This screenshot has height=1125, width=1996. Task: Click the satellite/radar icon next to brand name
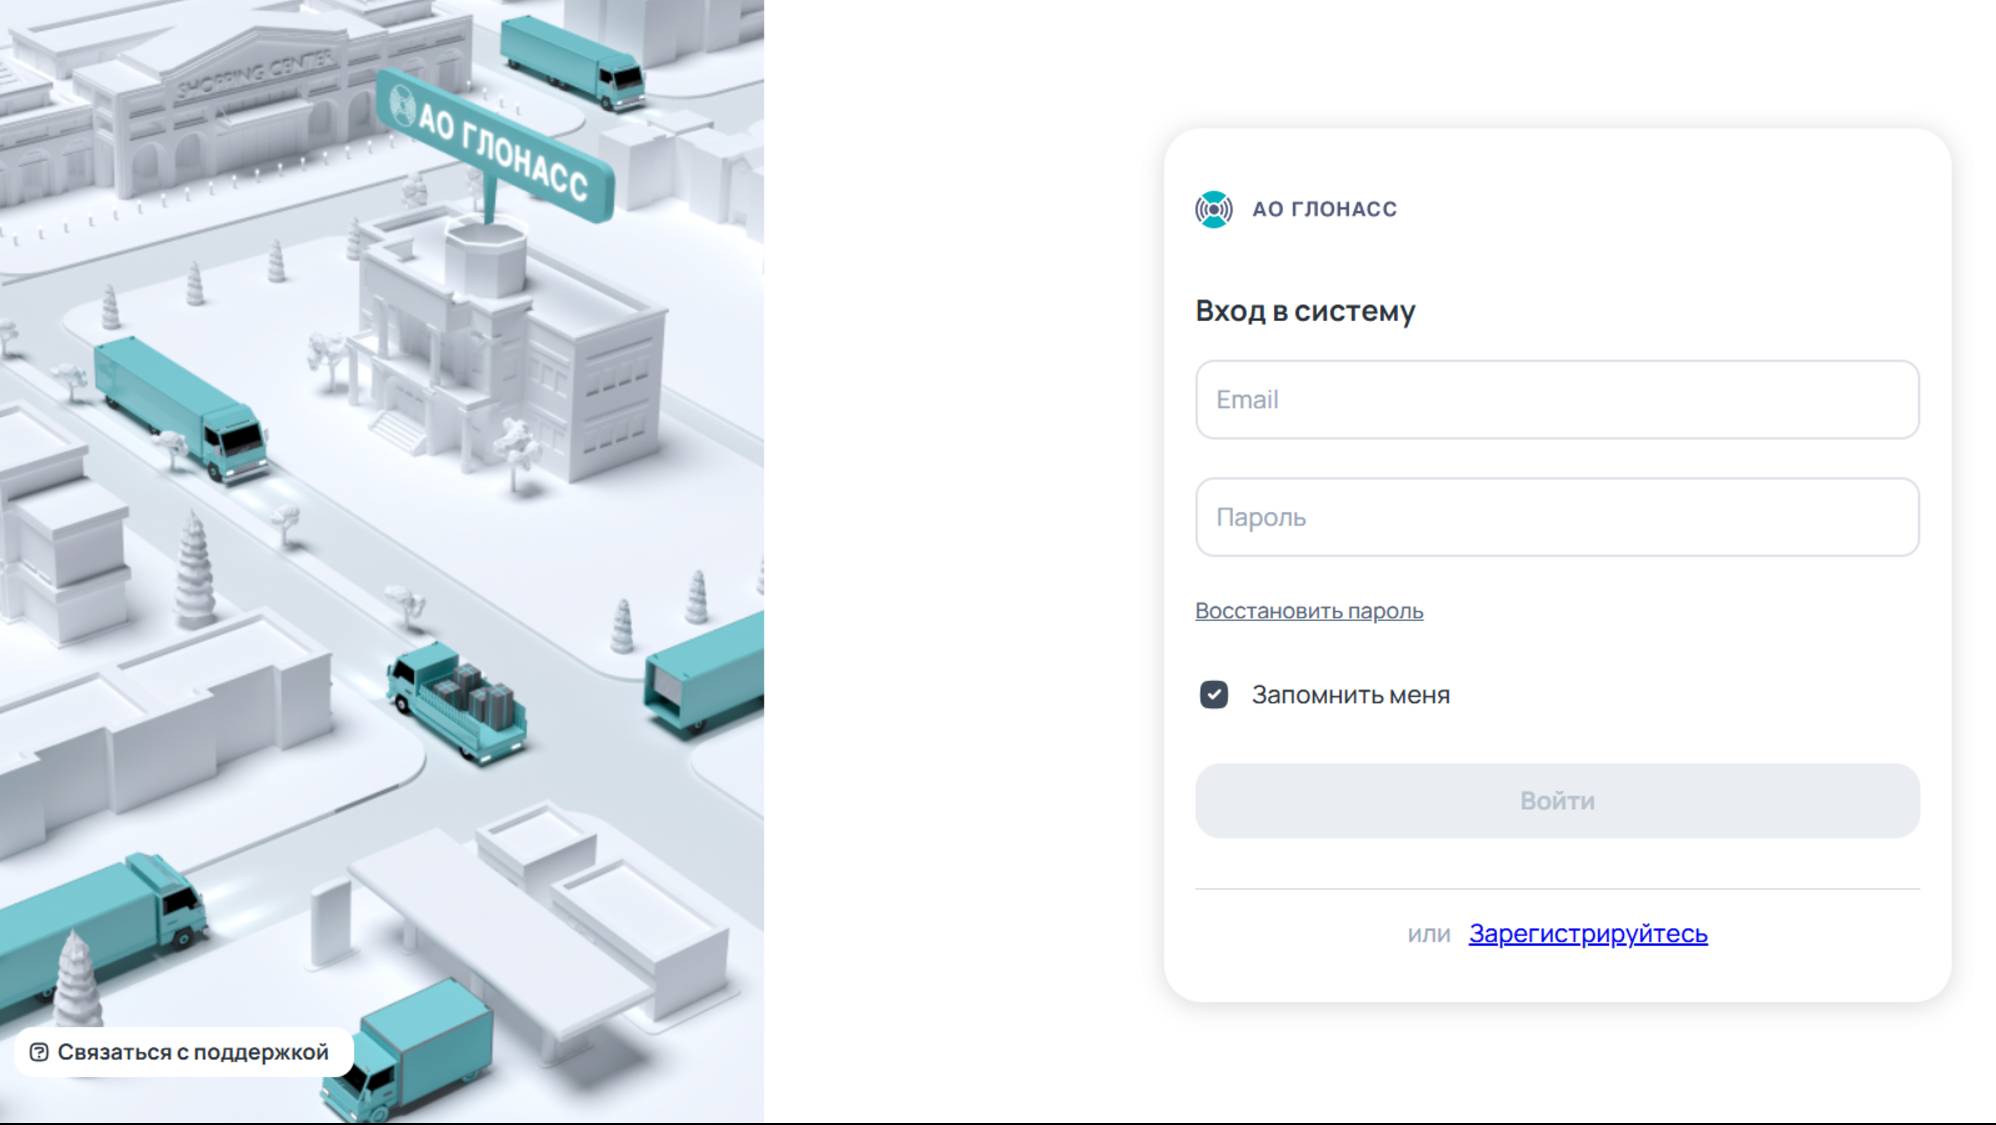click(1212, 208)
